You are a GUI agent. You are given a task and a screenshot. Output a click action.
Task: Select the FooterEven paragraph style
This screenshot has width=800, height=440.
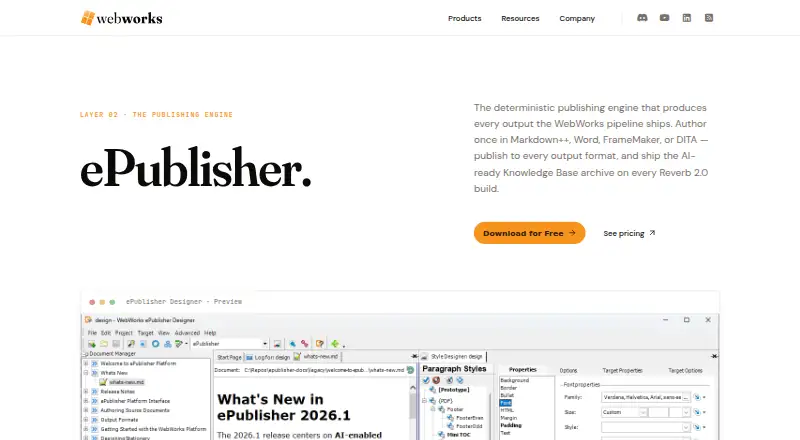click(470, 418)
